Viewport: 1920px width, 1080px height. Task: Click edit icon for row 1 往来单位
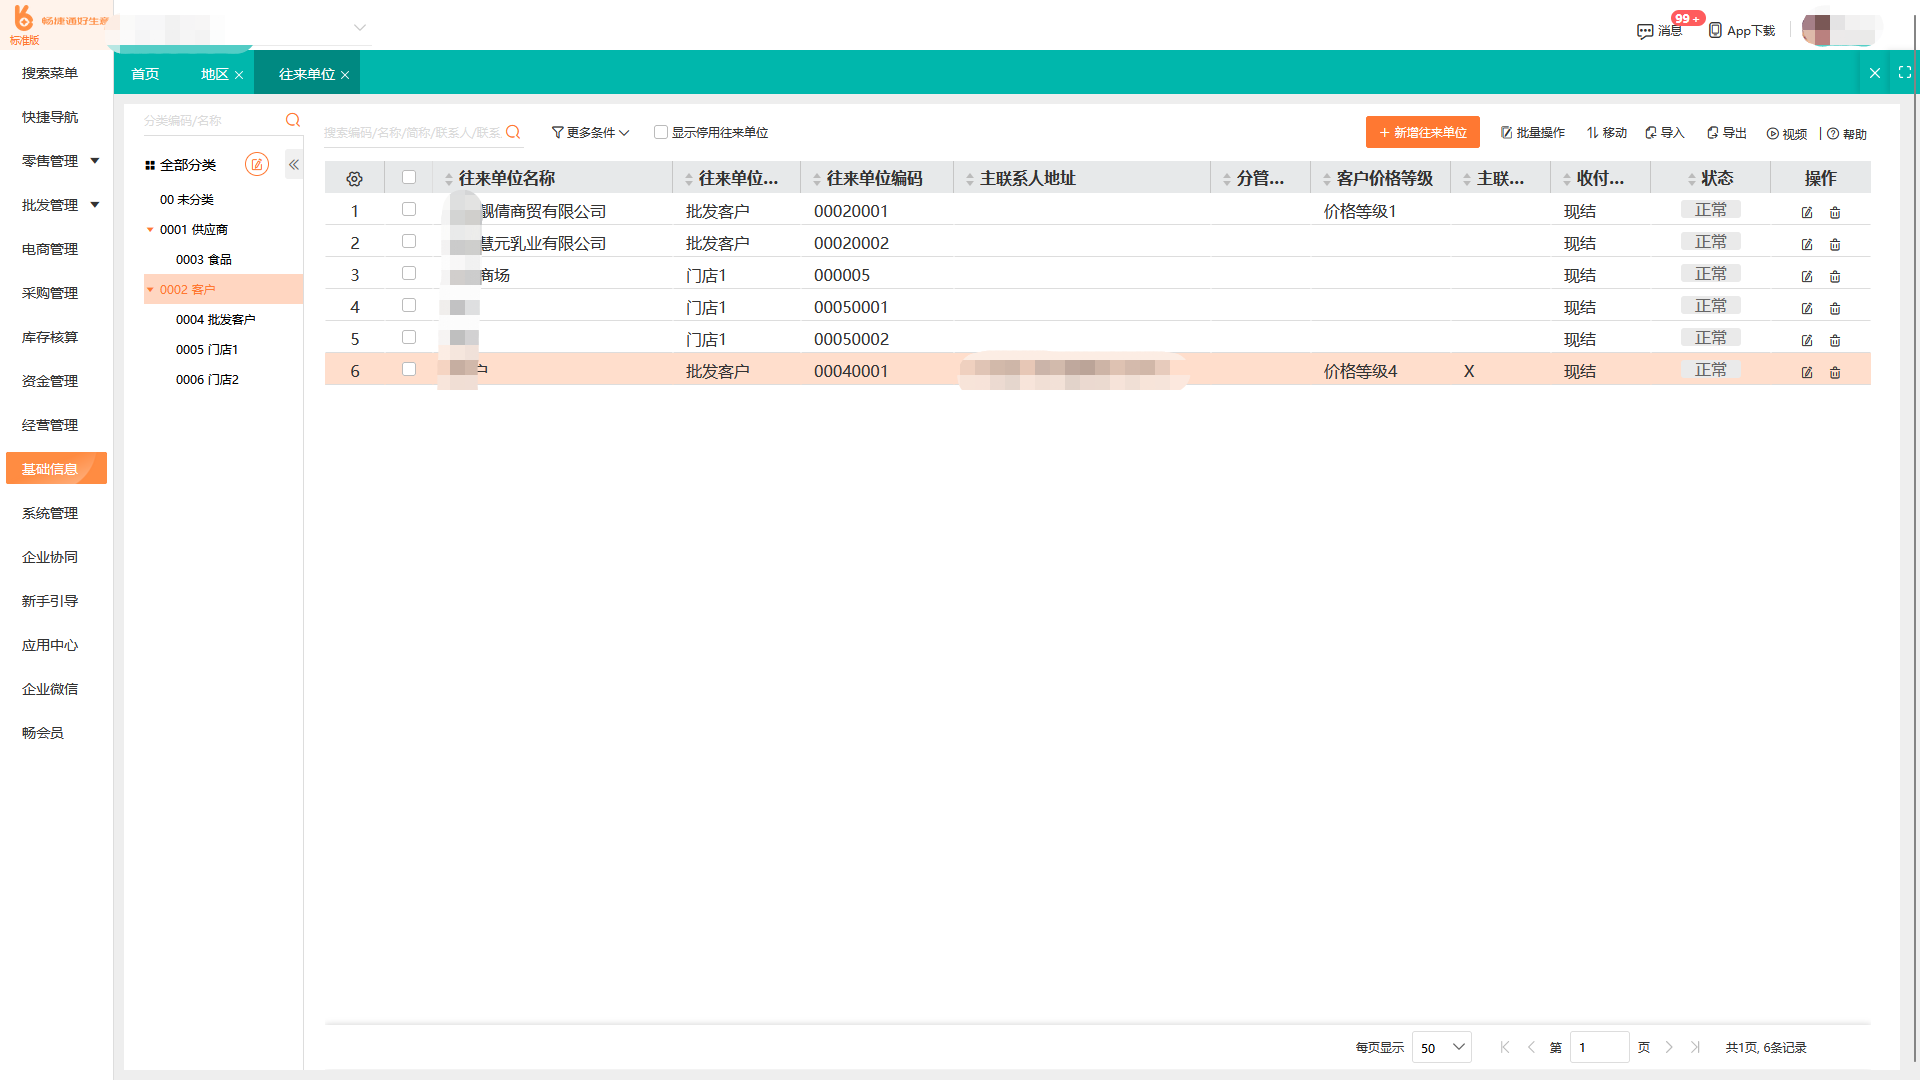pos(1807,211)
